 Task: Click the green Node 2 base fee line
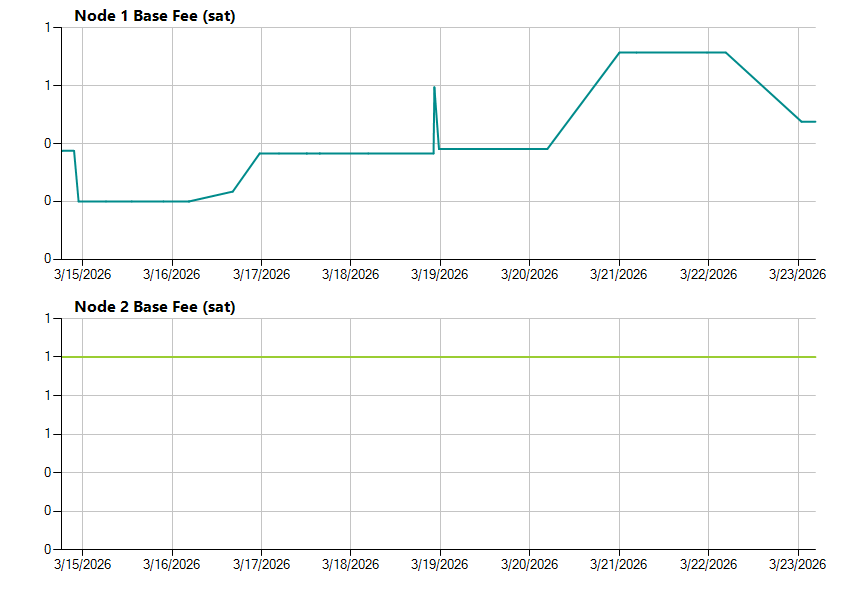(440, 357)
